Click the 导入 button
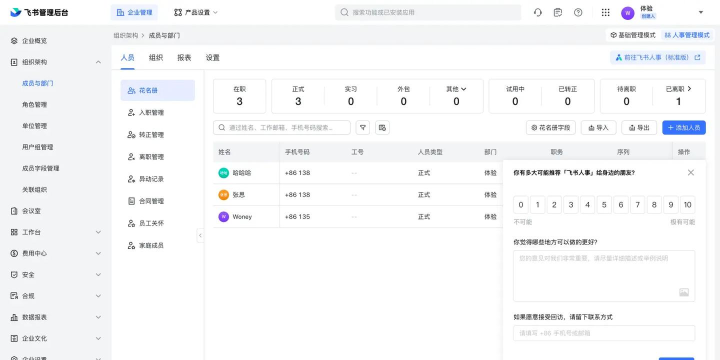The image size is (720, 360). 598,128
